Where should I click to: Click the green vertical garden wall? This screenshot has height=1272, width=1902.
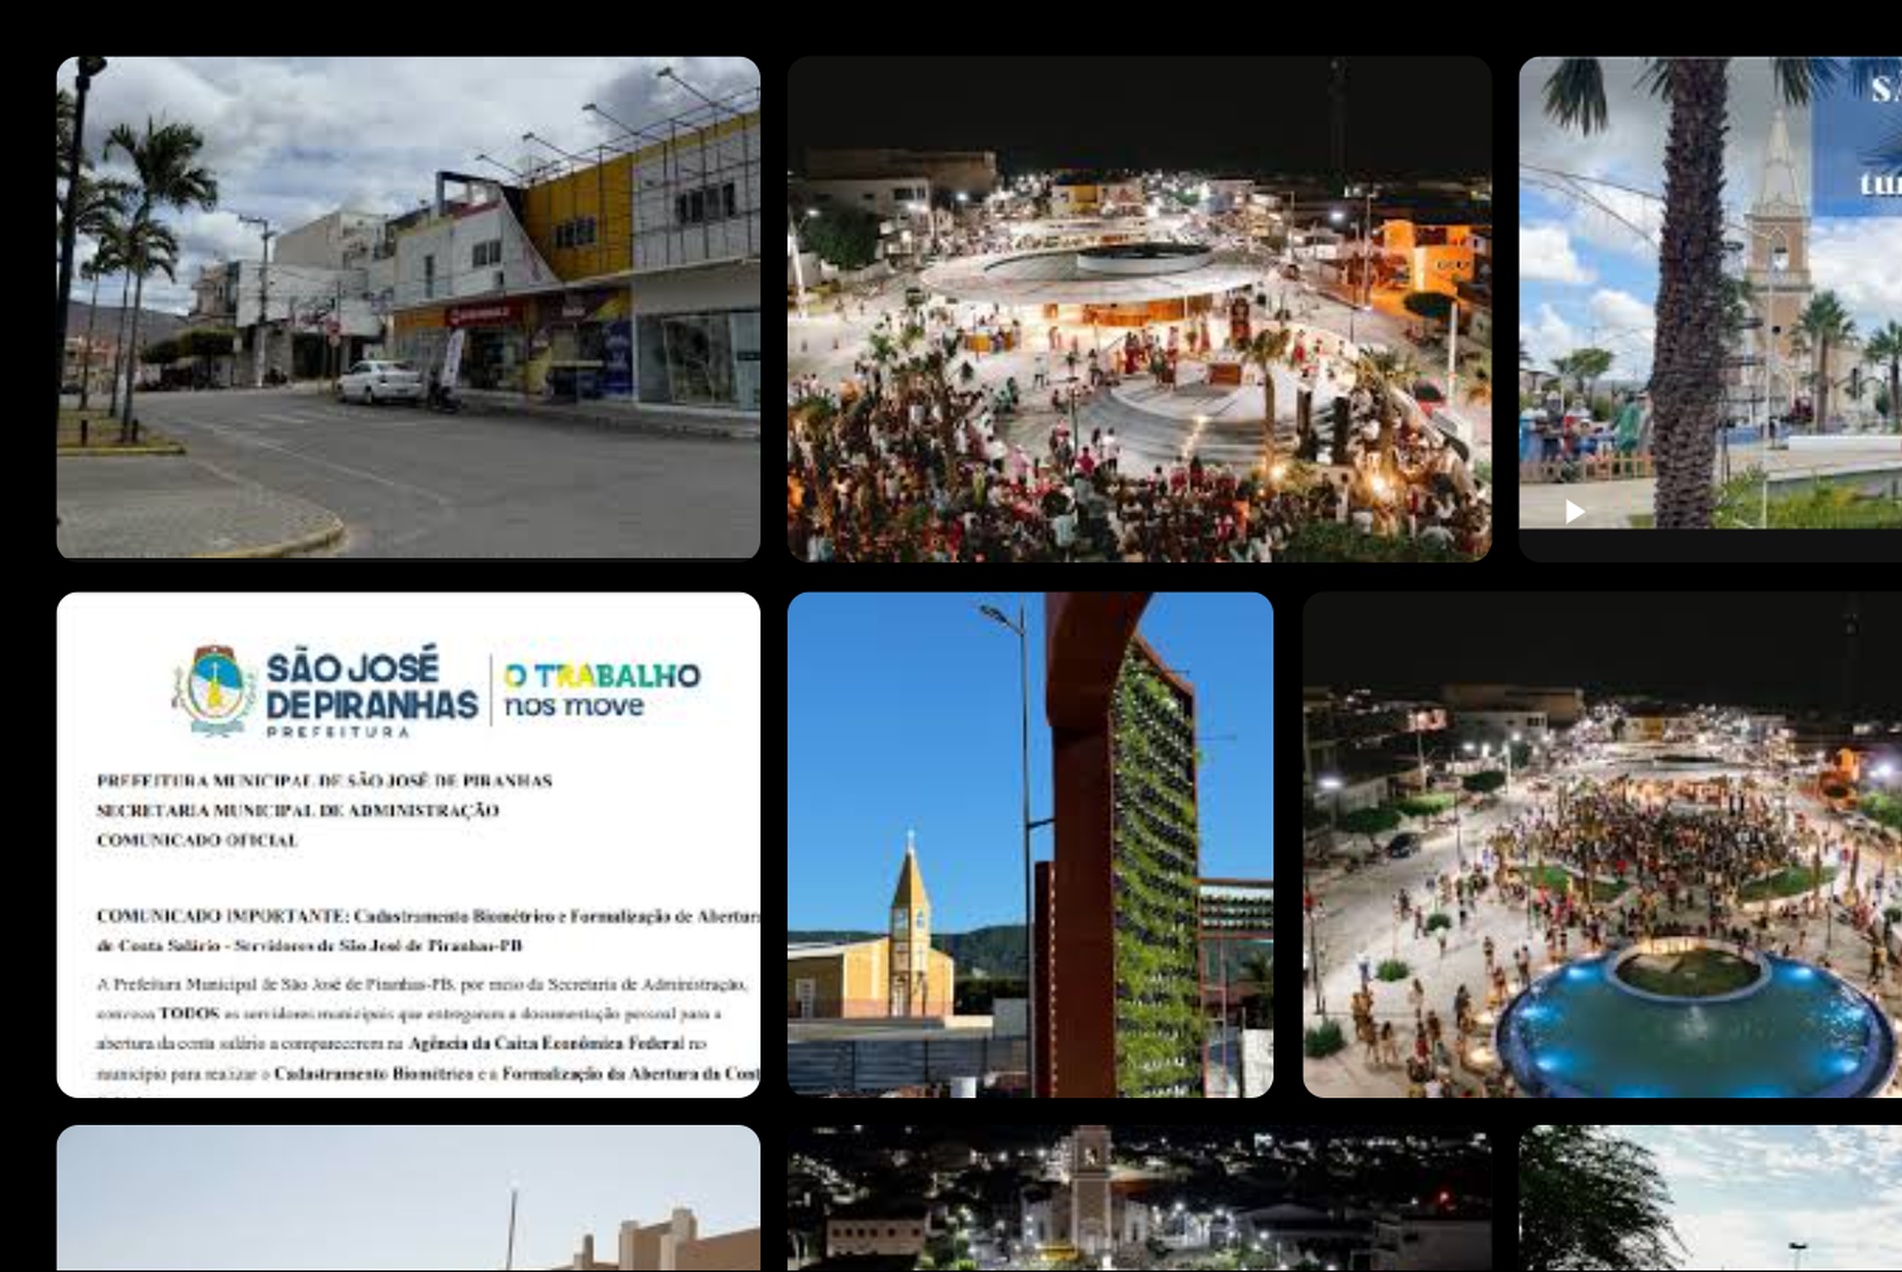click(1153, 860)
